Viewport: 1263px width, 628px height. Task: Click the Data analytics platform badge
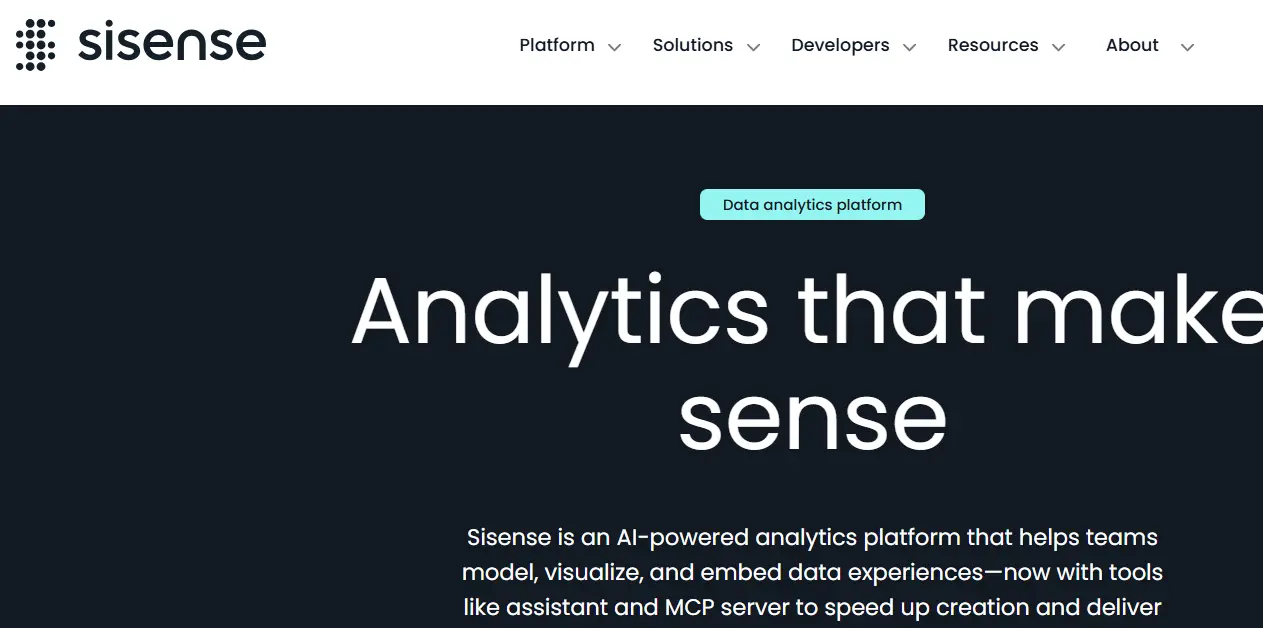812,204
